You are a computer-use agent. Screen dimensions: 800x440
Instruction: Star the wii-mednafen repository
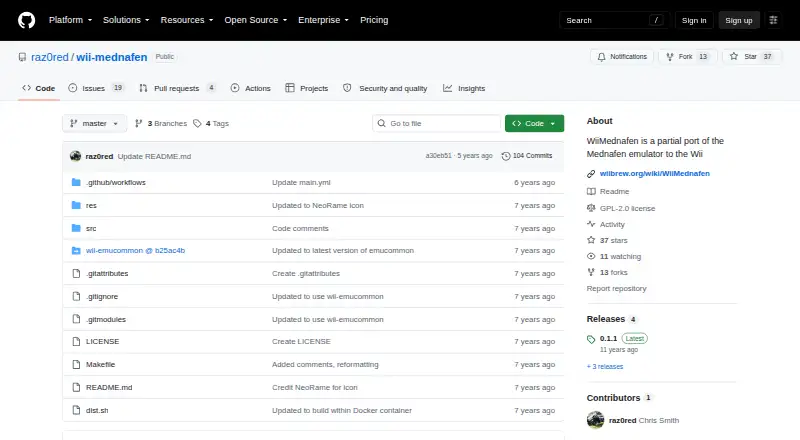click(752, 57)
